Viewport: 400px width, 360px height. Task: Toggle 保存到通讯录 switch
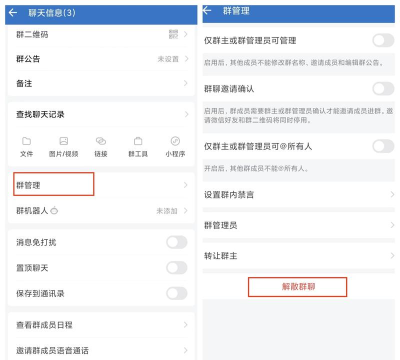(x=177, y=293)
